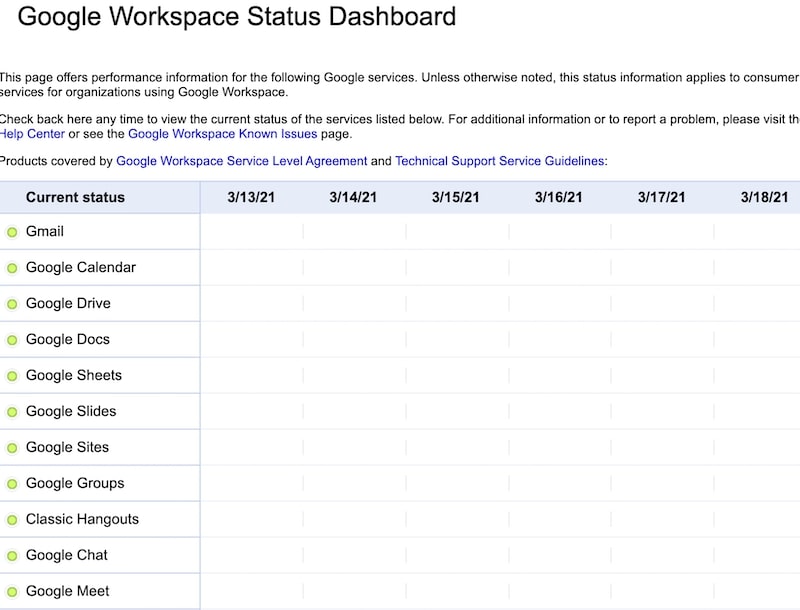This screenshot has height=610, width=800.
Task: Click the green status dot for Google Drive
Action: [x=12, y=304]
